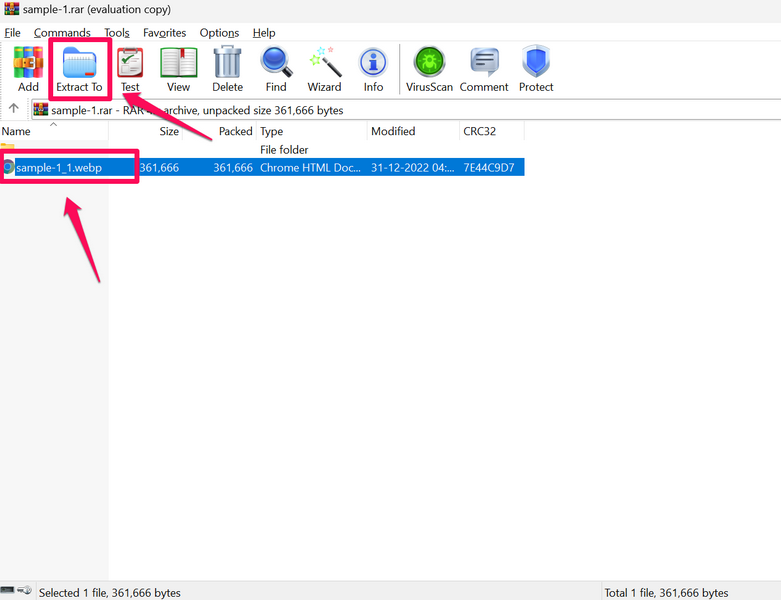Sort by the Name column header
781x600 pixels.
54,131
